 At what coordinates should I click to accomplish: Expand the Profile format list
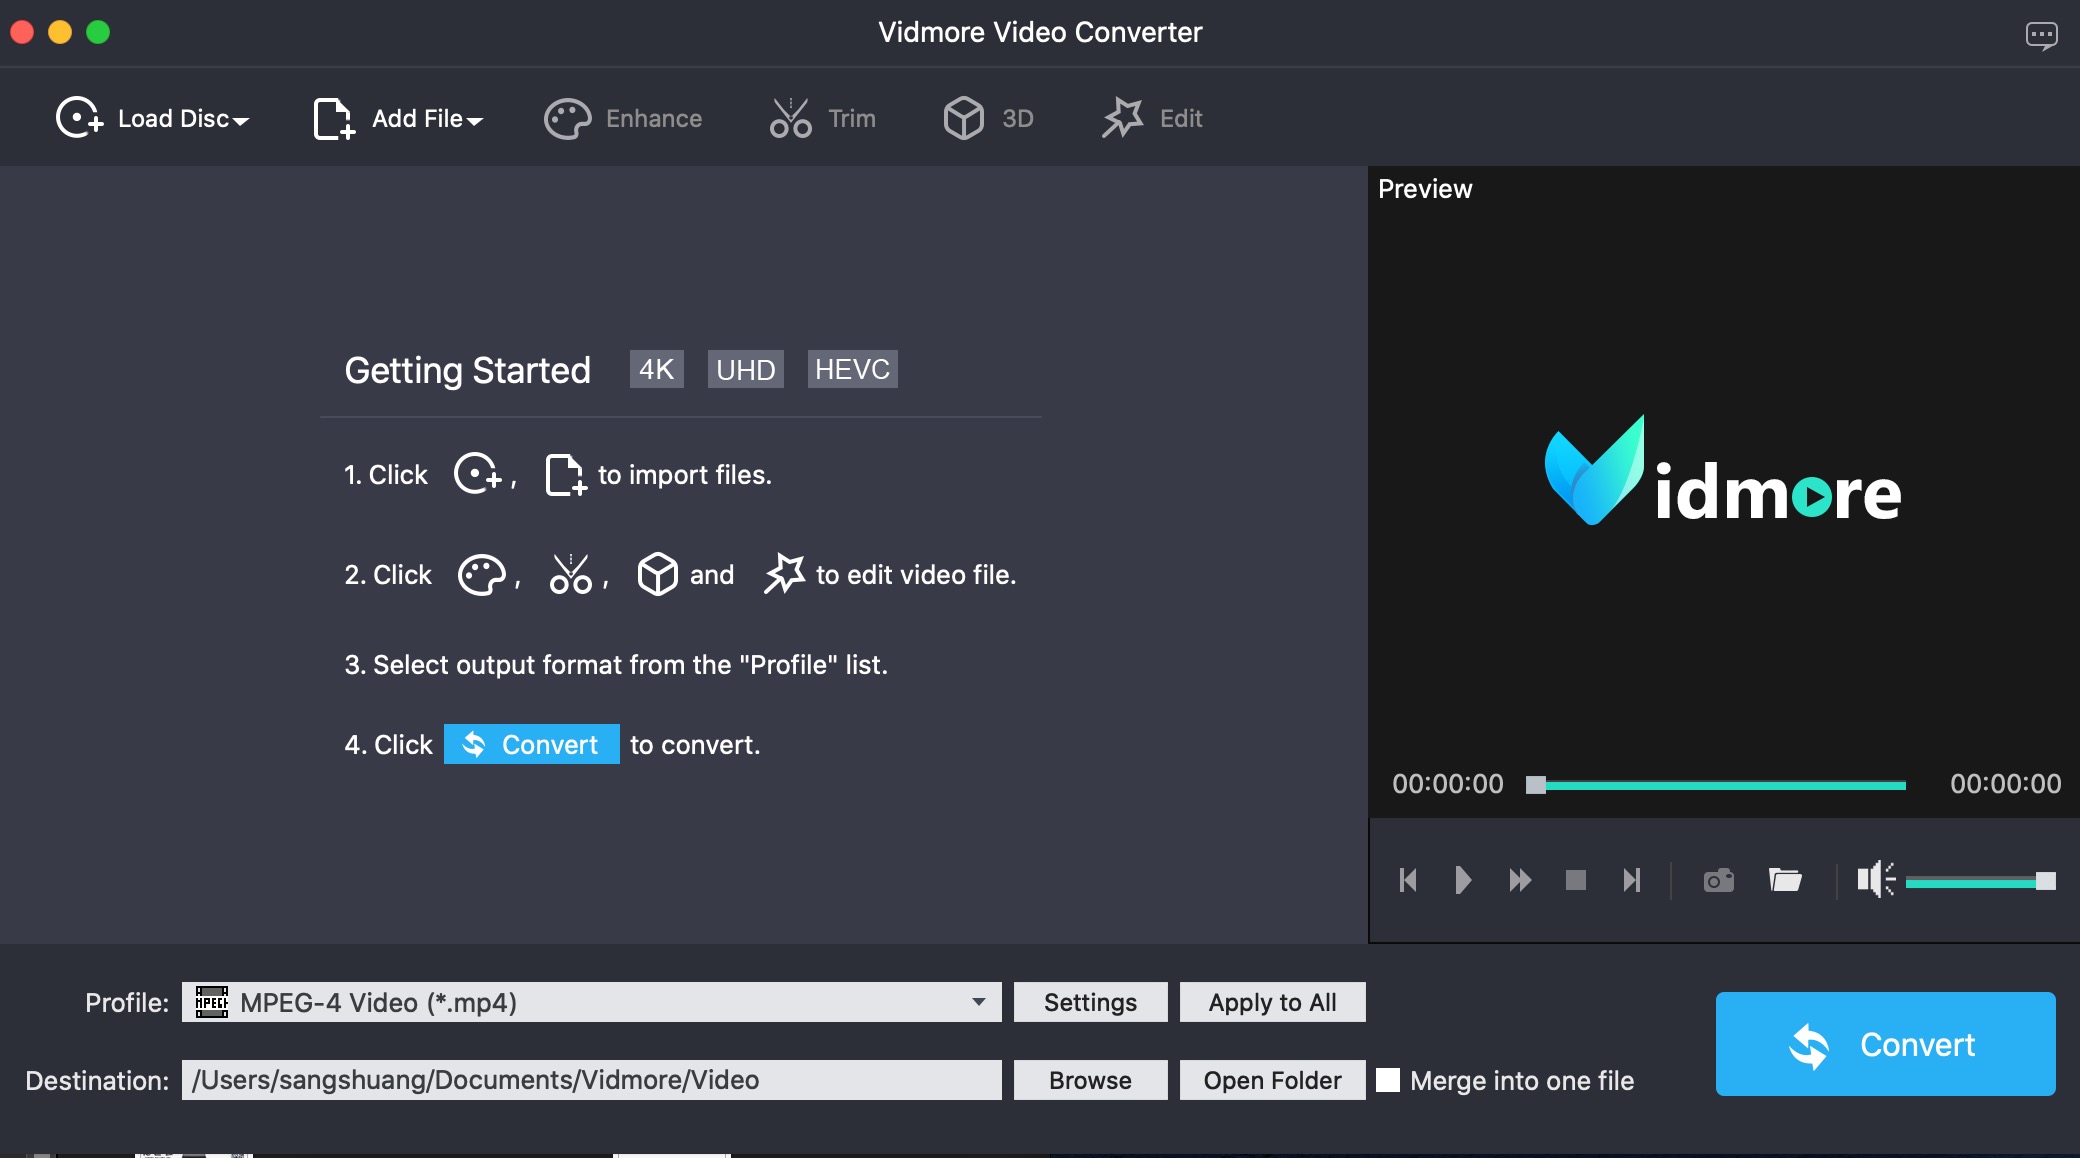point(977,1002)
